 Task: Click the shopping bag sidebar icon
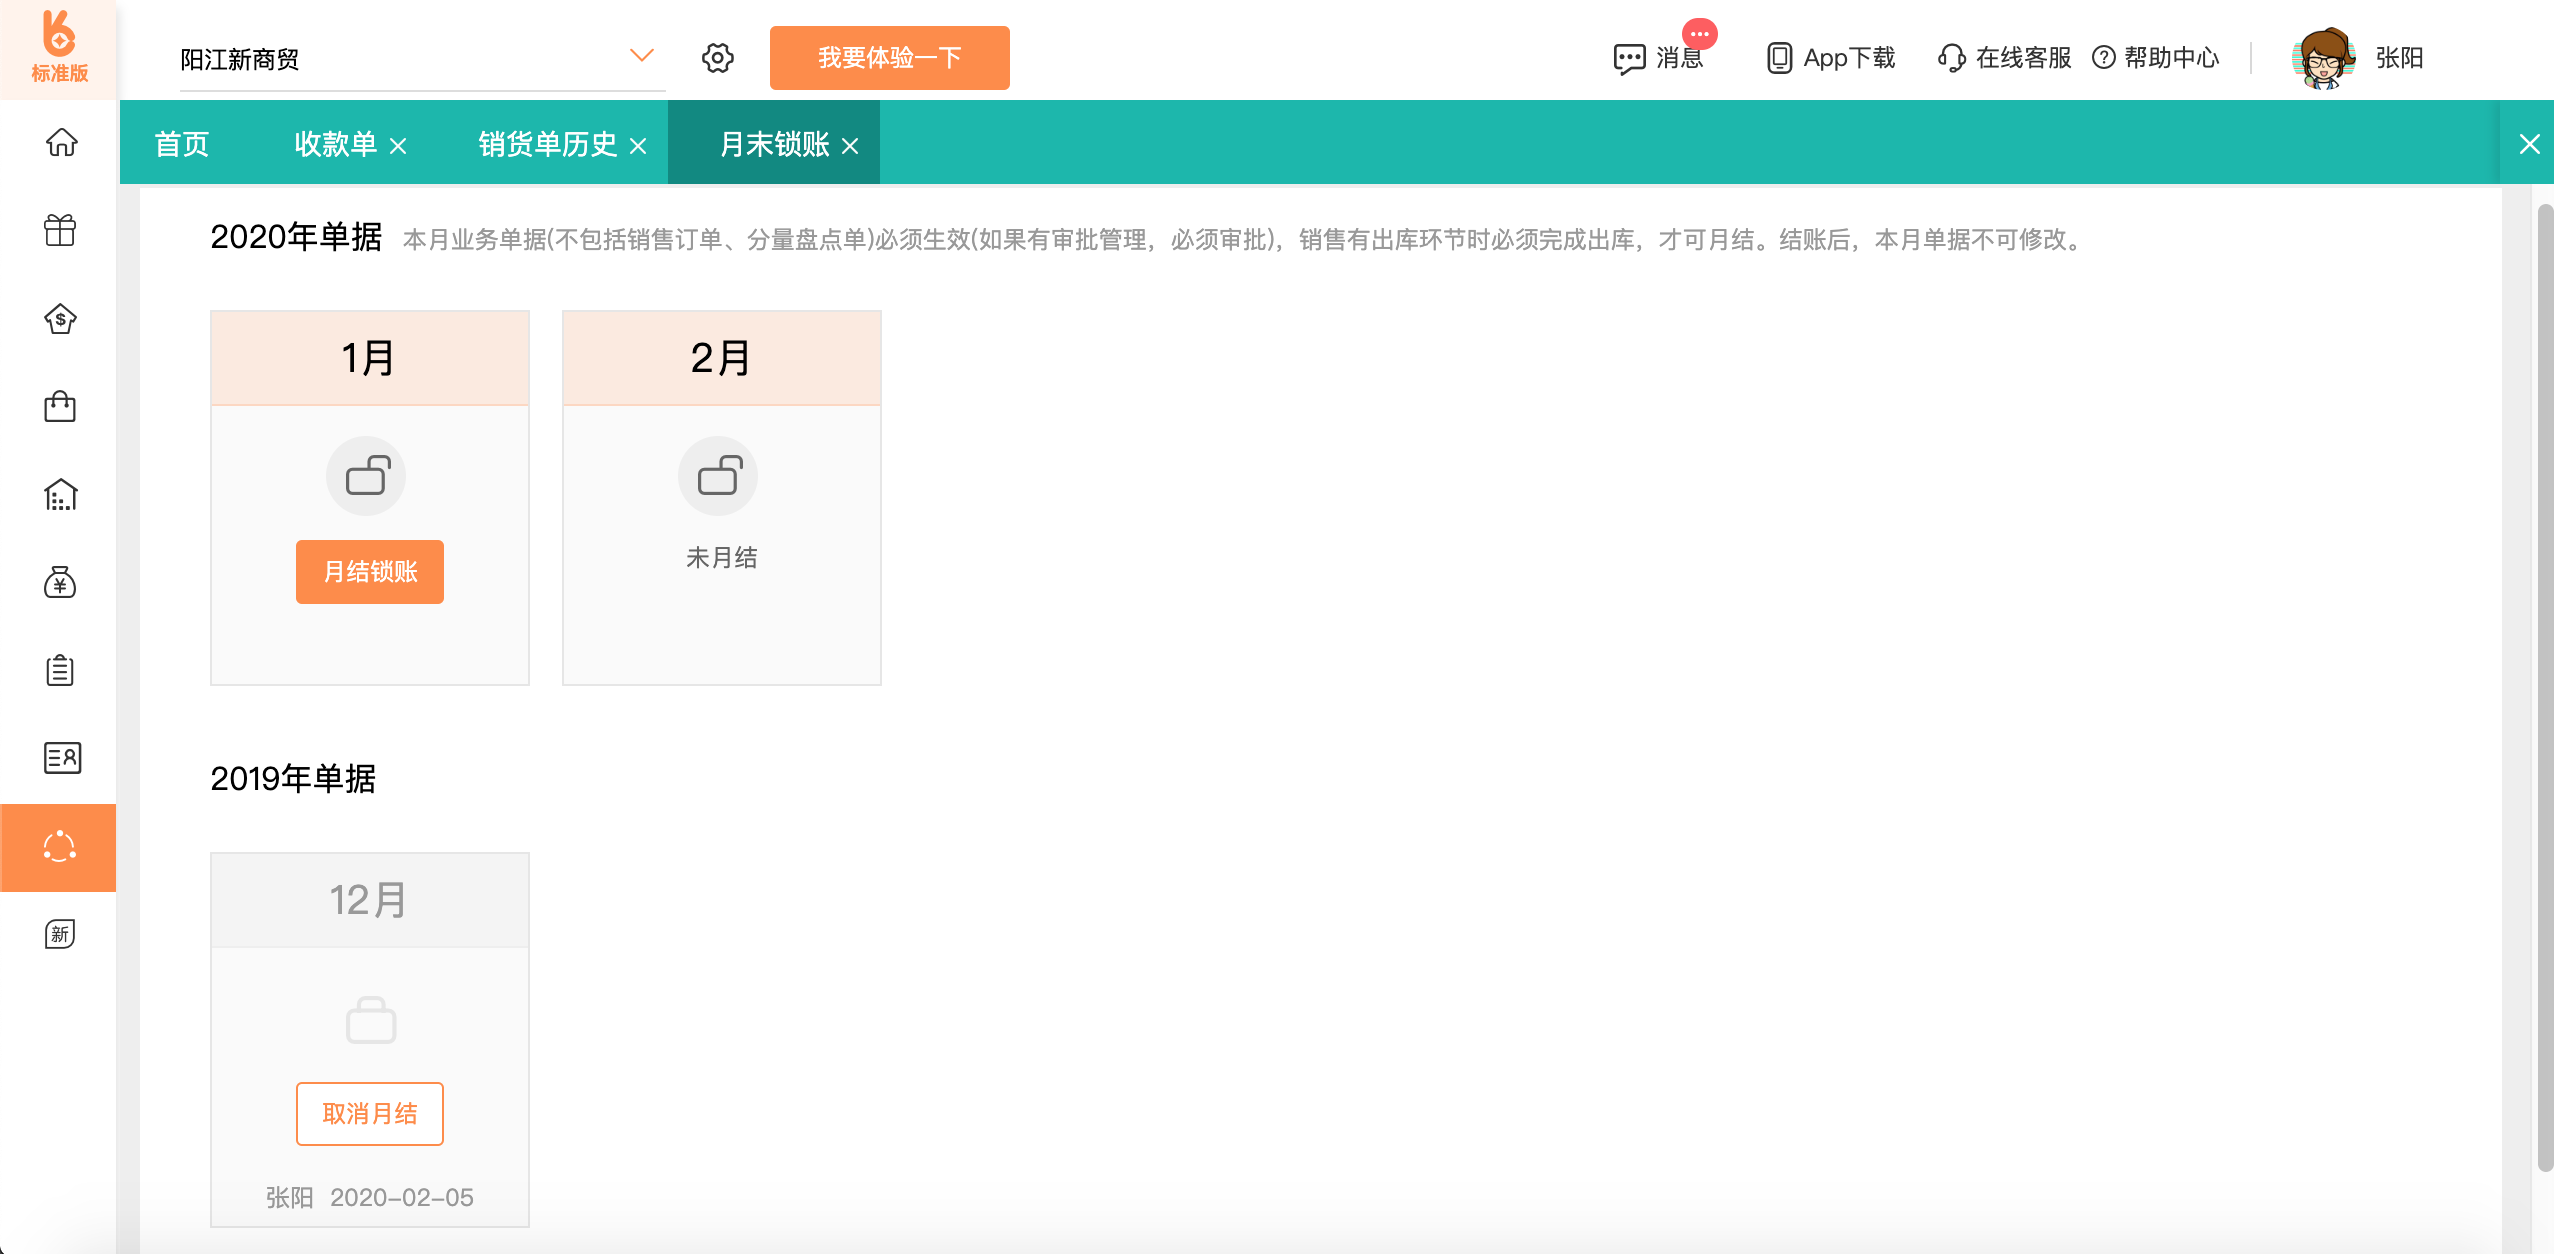coord(60,406)
